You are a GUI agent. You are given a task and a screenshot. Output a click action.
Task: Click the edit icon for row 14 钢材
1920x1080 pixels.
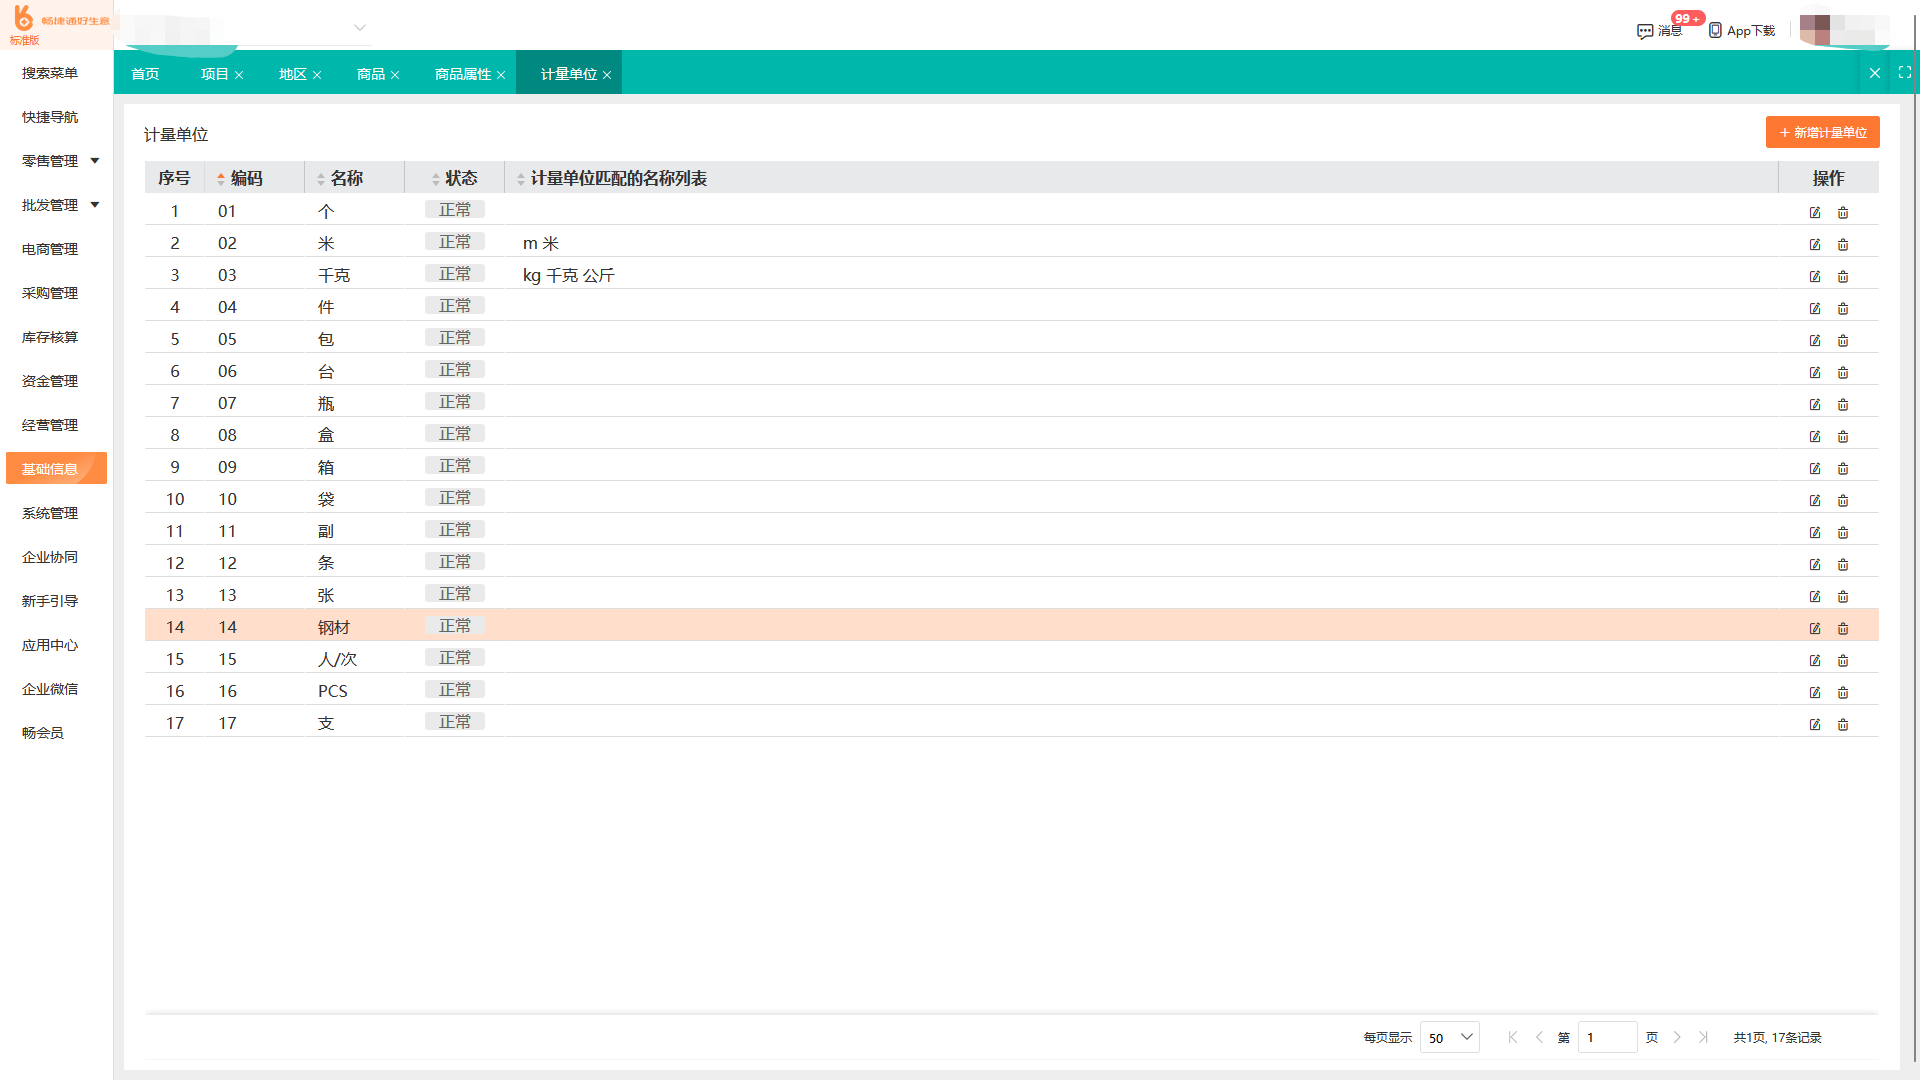pyautogui.click(x=1815, y=626)
